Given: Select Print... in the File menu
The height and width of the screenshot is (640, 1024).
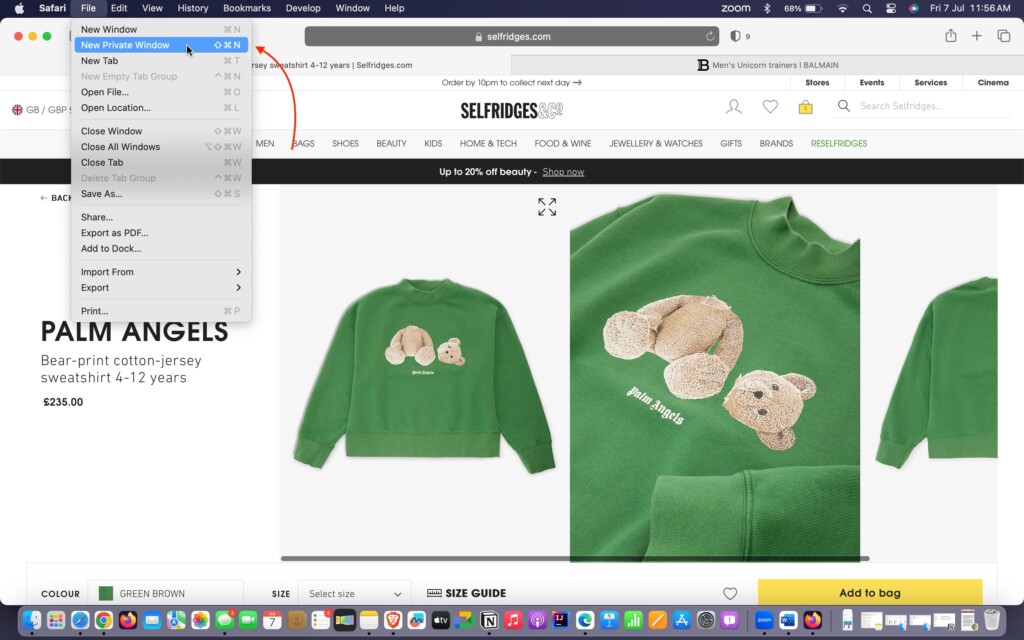Looking at the screenshot, I should point(161,311).
